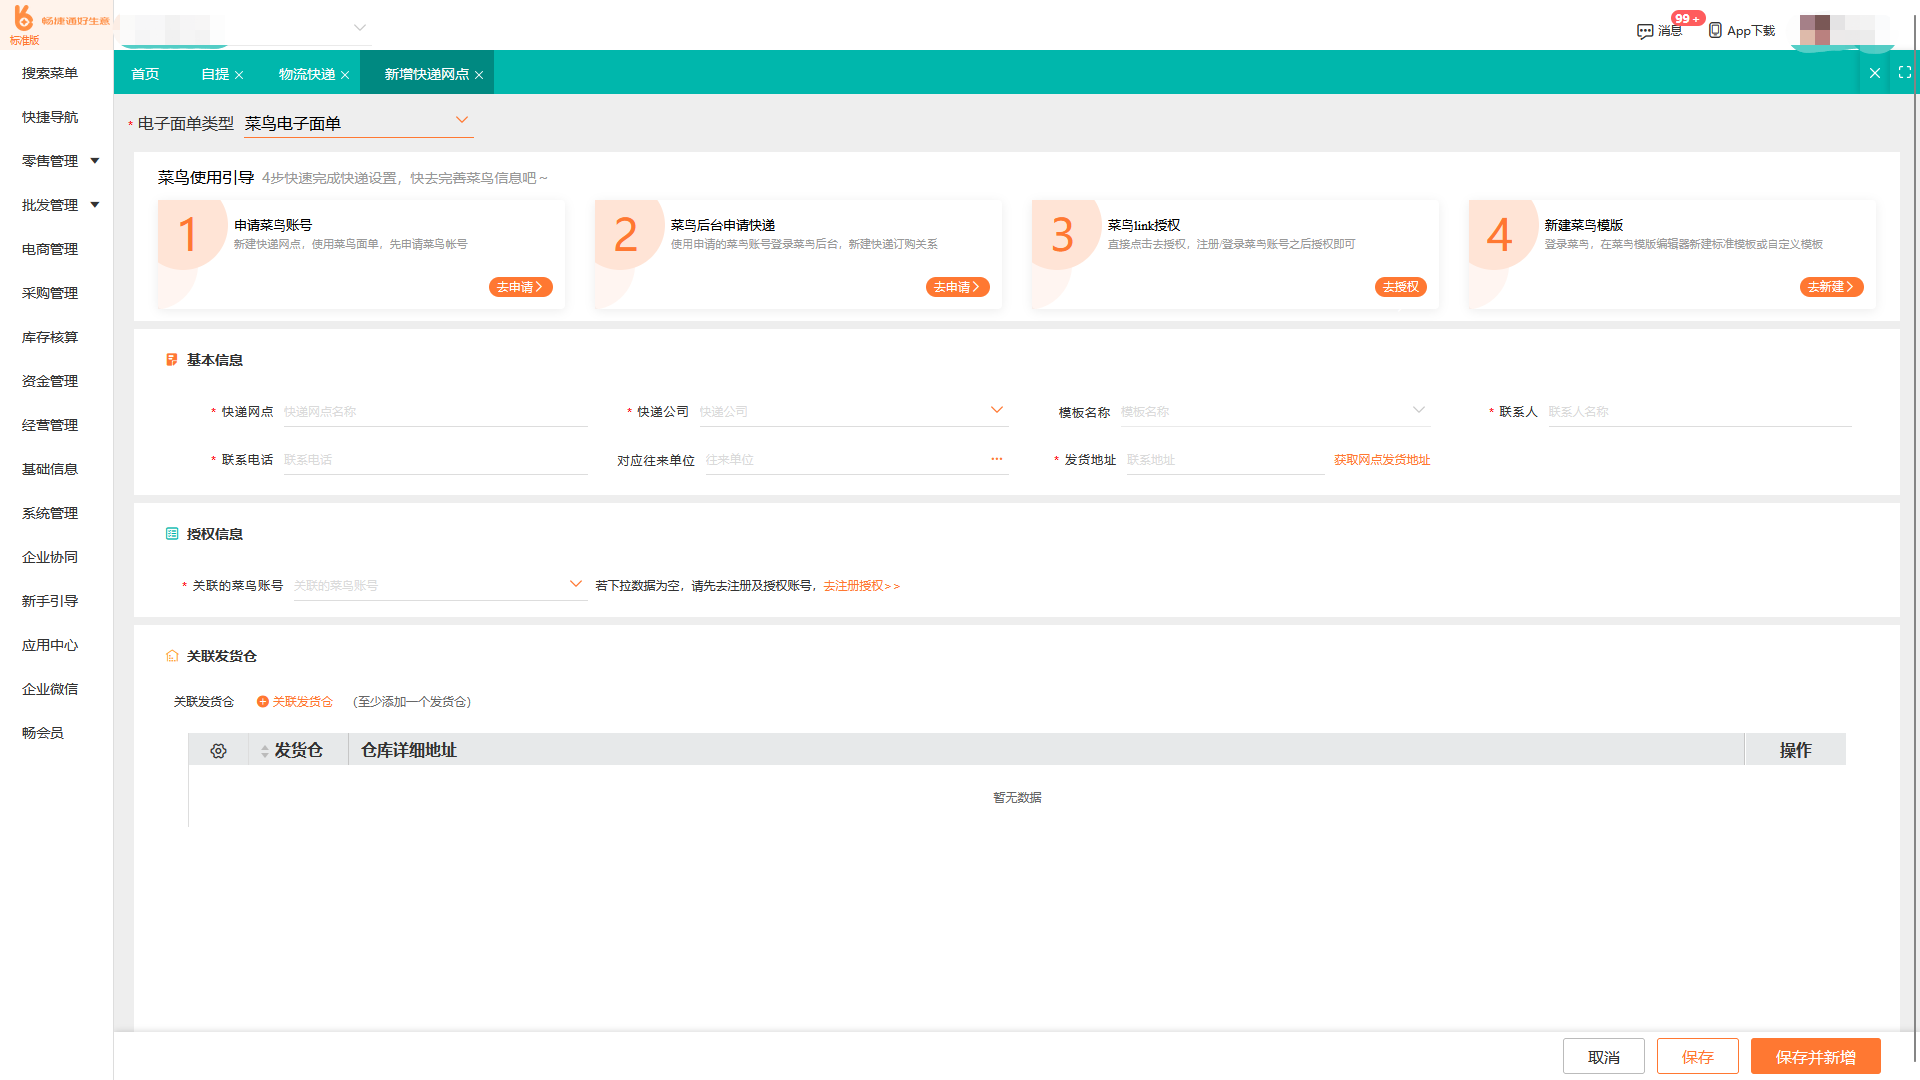The width and height of the screenshot is (1920, 1080).
Task: Click the 去新建 button icon for step 4
Action: 1832,286
